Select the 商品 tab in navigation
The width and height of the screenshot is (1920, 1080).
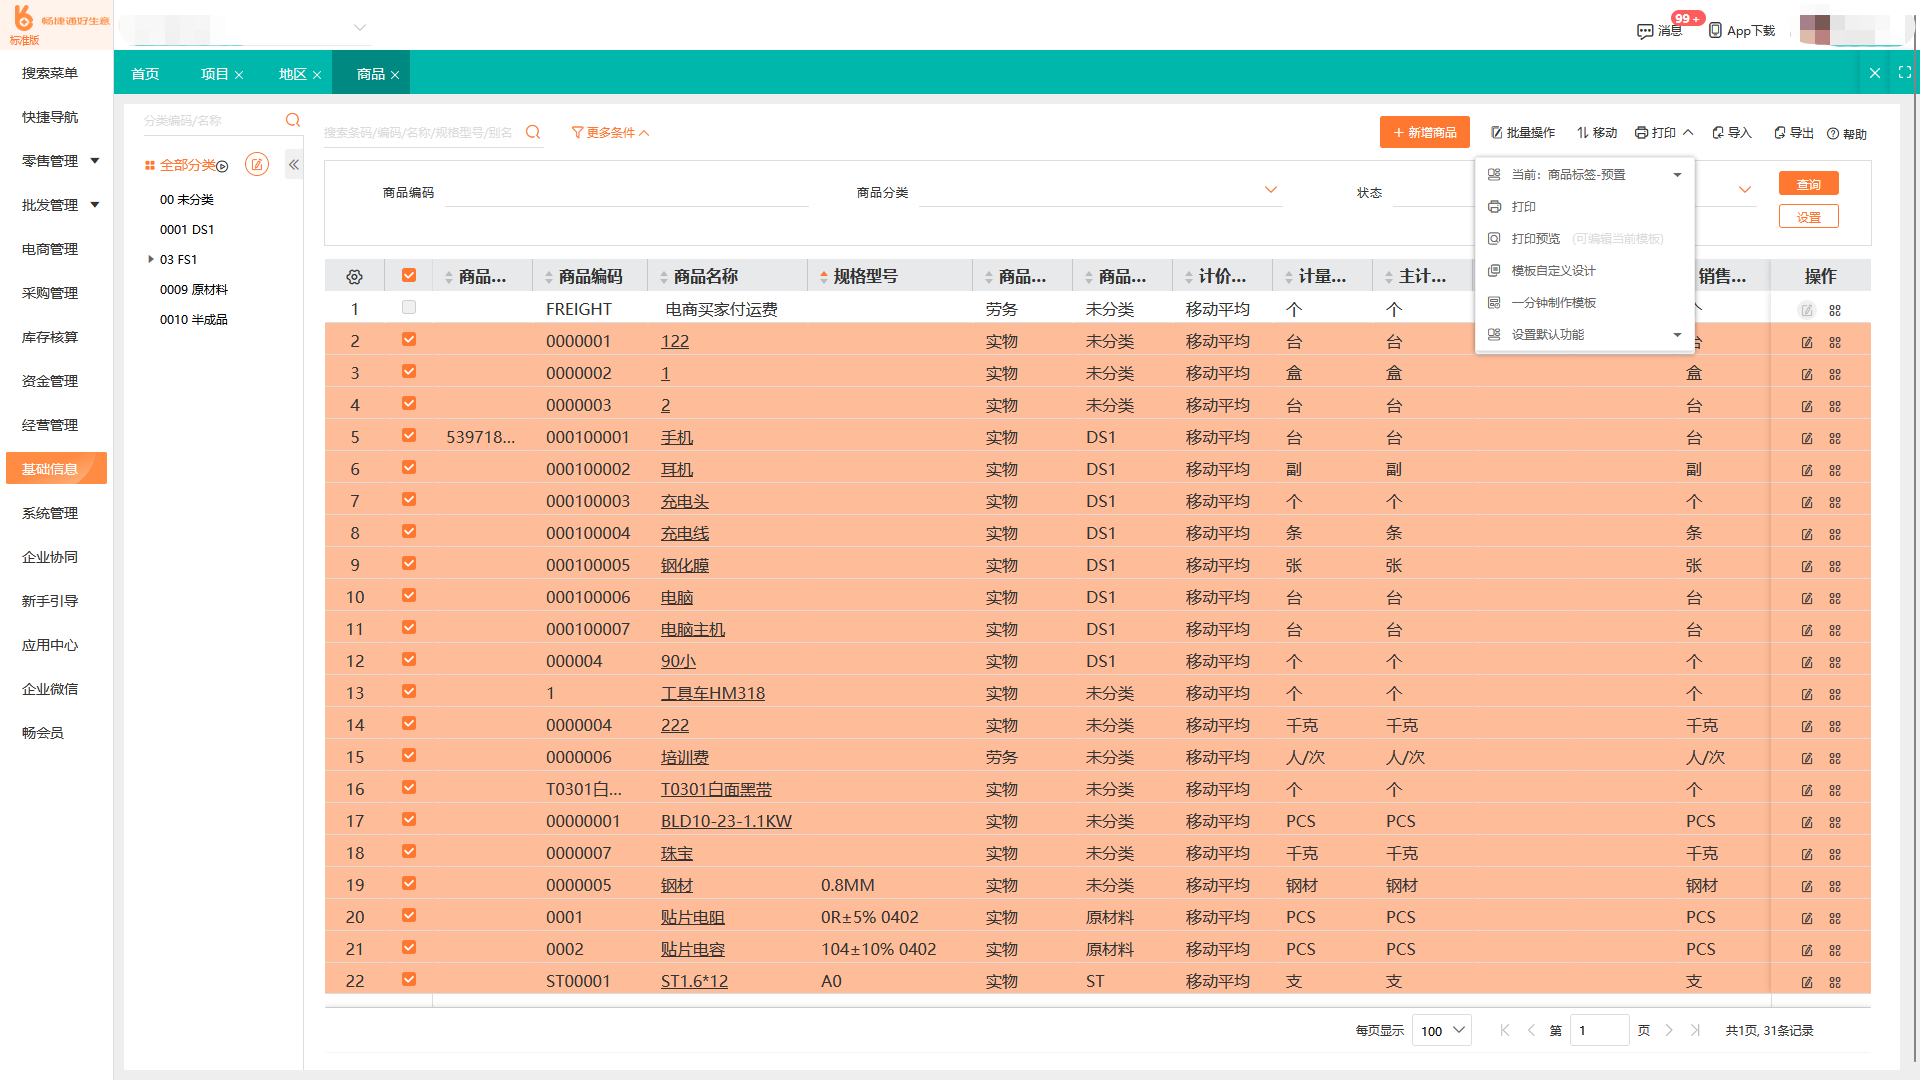[x=372, y=73]
